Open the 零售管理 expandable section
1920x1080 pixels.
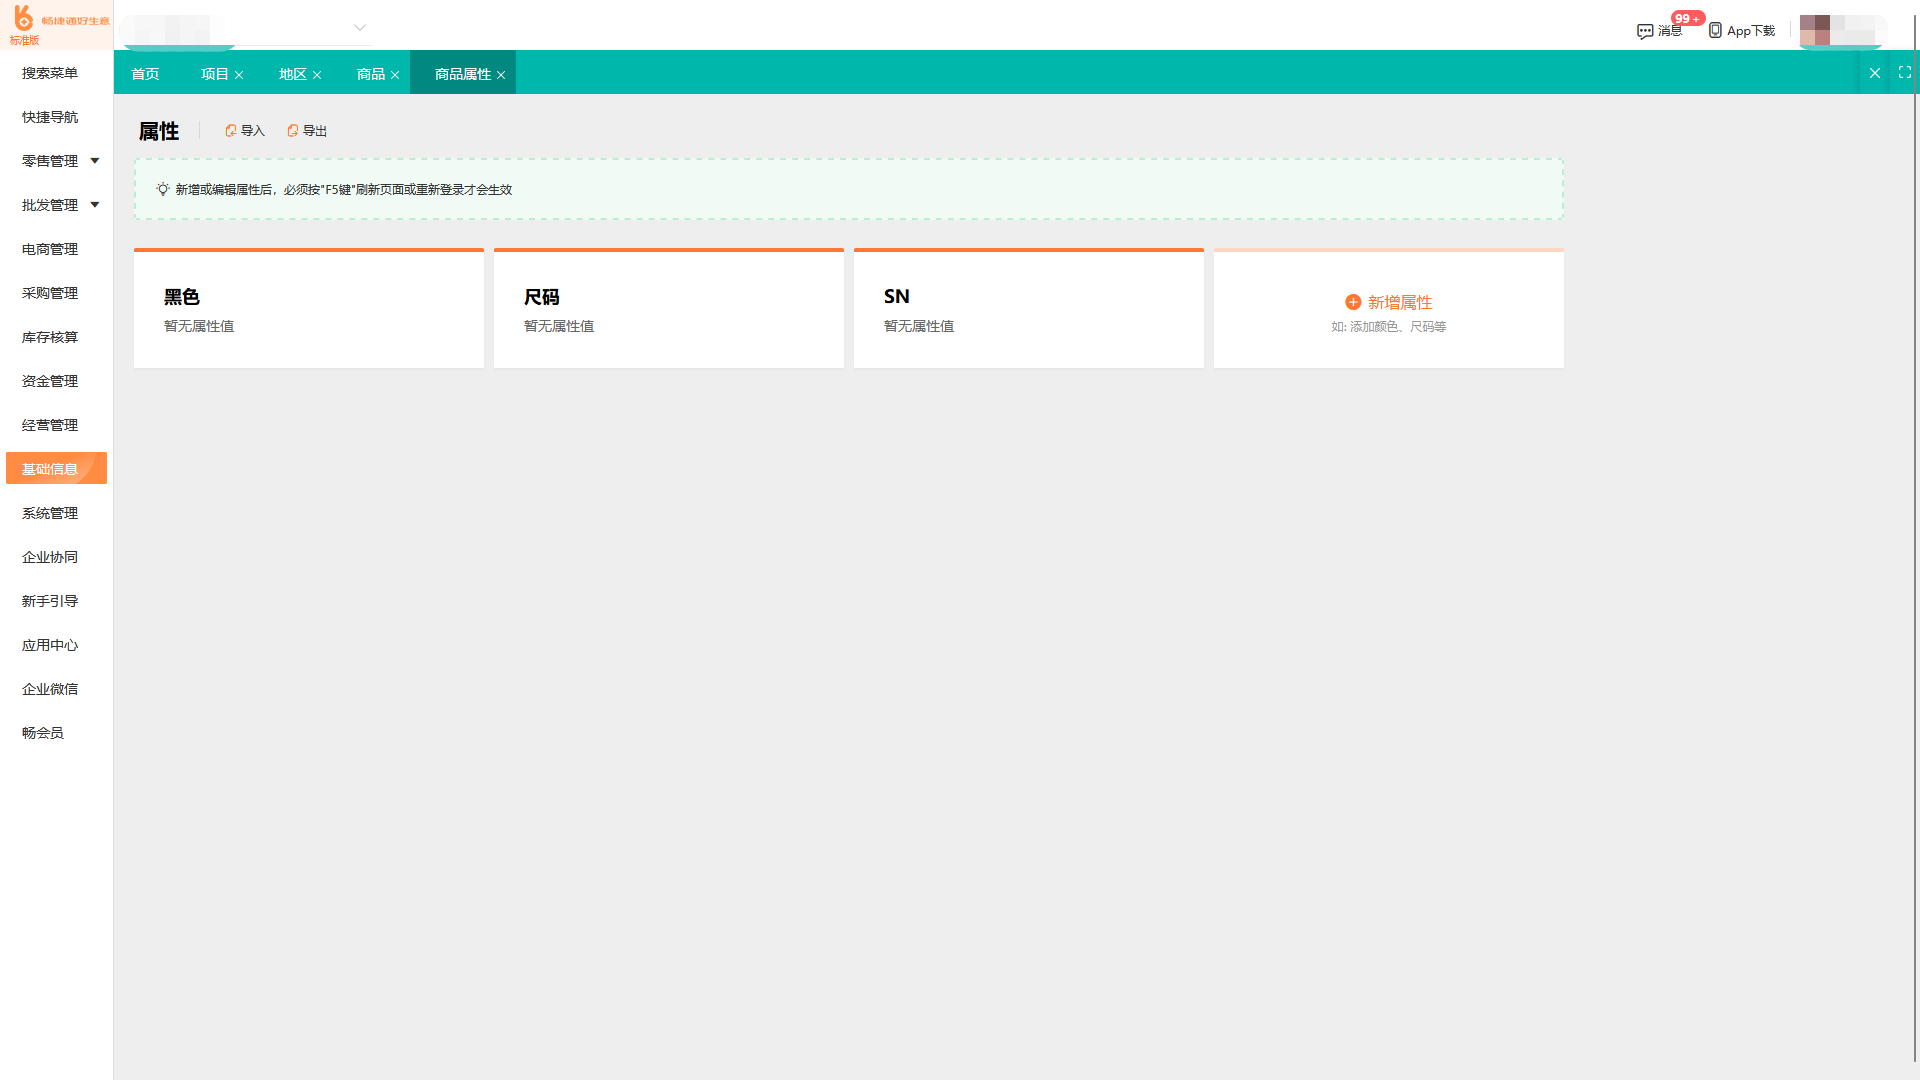point(54,160)
